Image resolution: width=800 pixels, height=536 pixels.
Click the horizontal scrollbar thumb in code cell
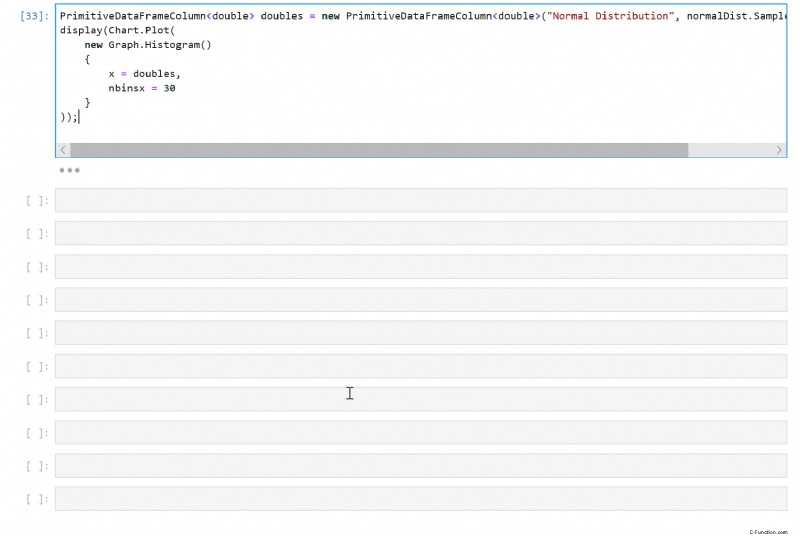point(378,150)
